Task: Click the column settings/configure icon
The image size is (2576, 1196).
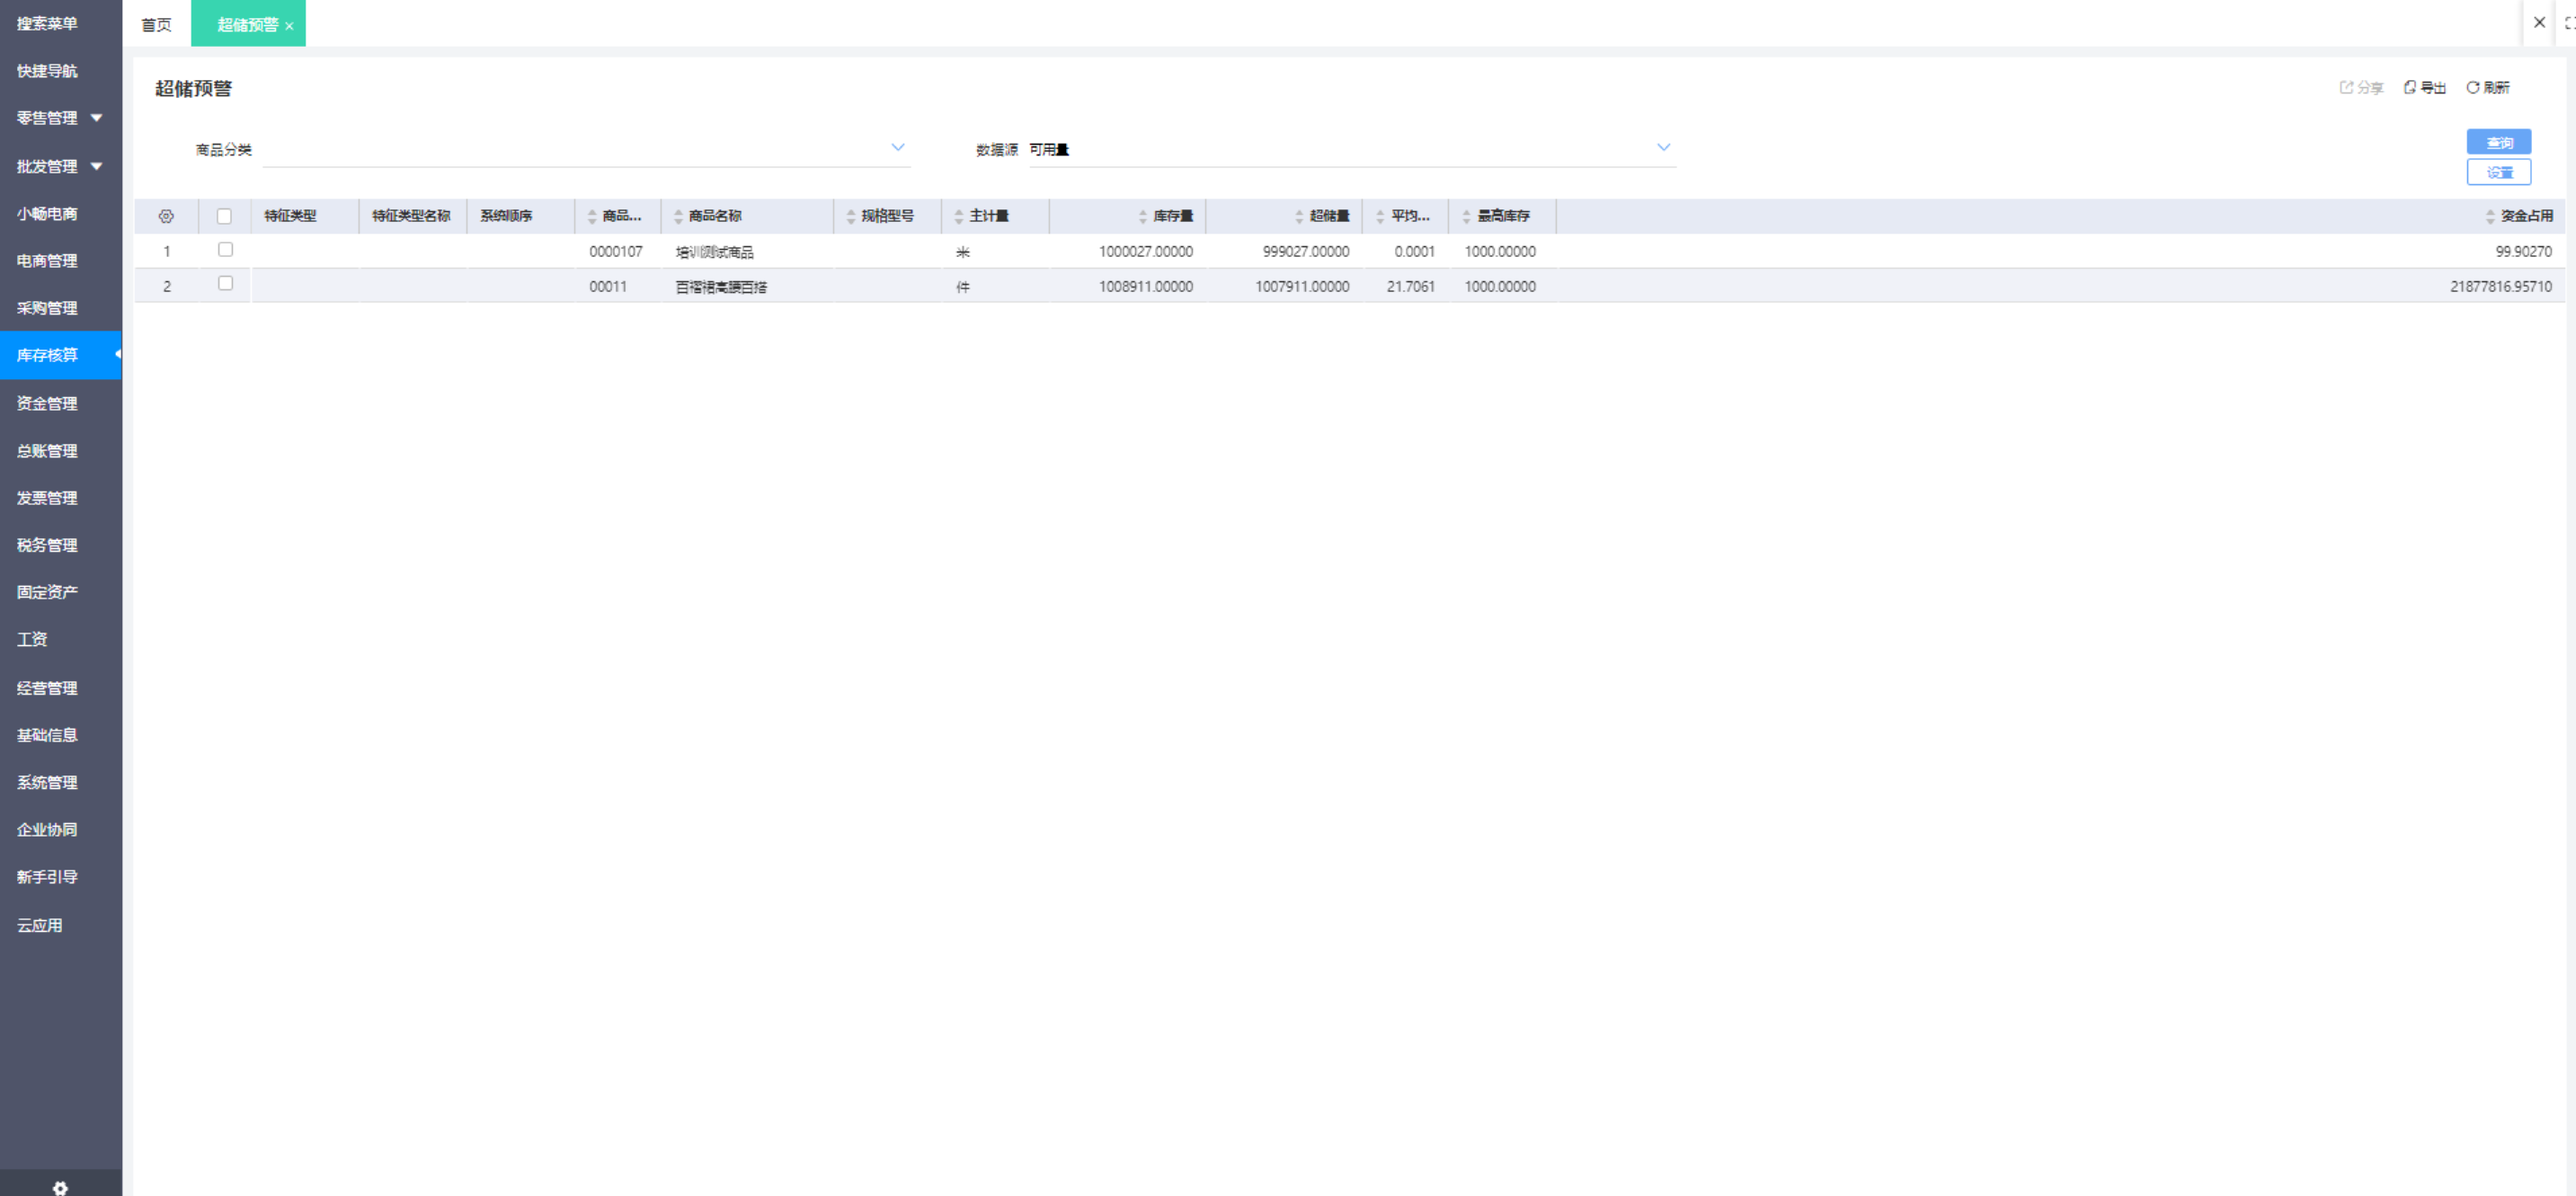Action: point(166,216)
